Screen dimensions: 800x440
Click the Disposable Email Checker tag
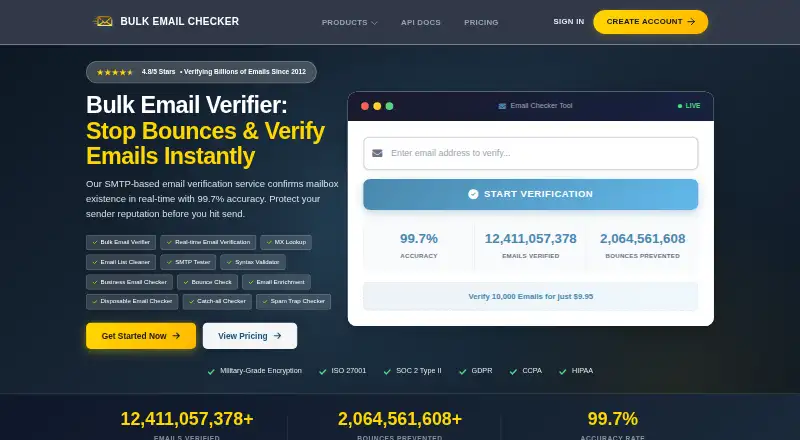pos(132,302)
